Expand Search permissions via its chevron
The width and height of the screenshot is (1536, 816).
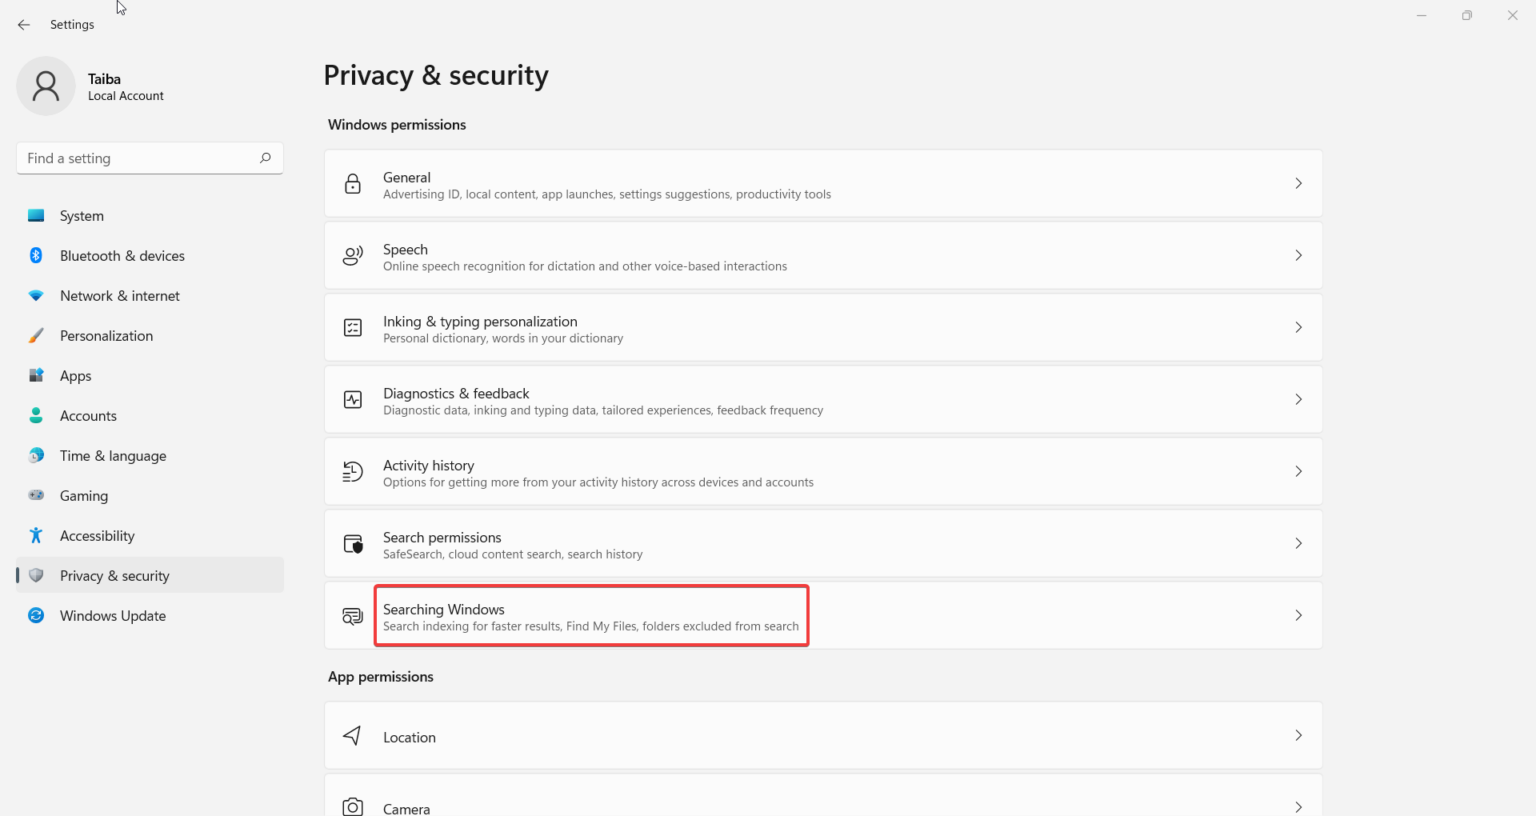pos(1298,544)
